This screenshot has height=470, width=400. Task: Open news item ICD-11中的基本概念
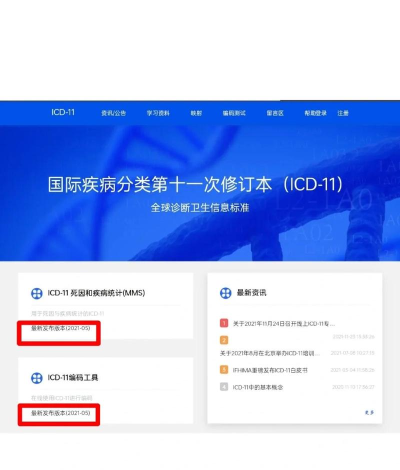[258, 387]
